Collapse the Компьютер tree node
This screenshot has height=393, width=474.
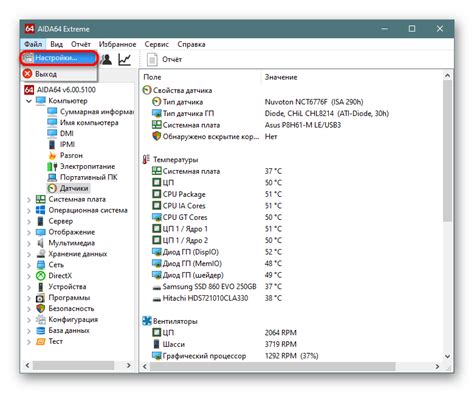click(x=29, y=101)
